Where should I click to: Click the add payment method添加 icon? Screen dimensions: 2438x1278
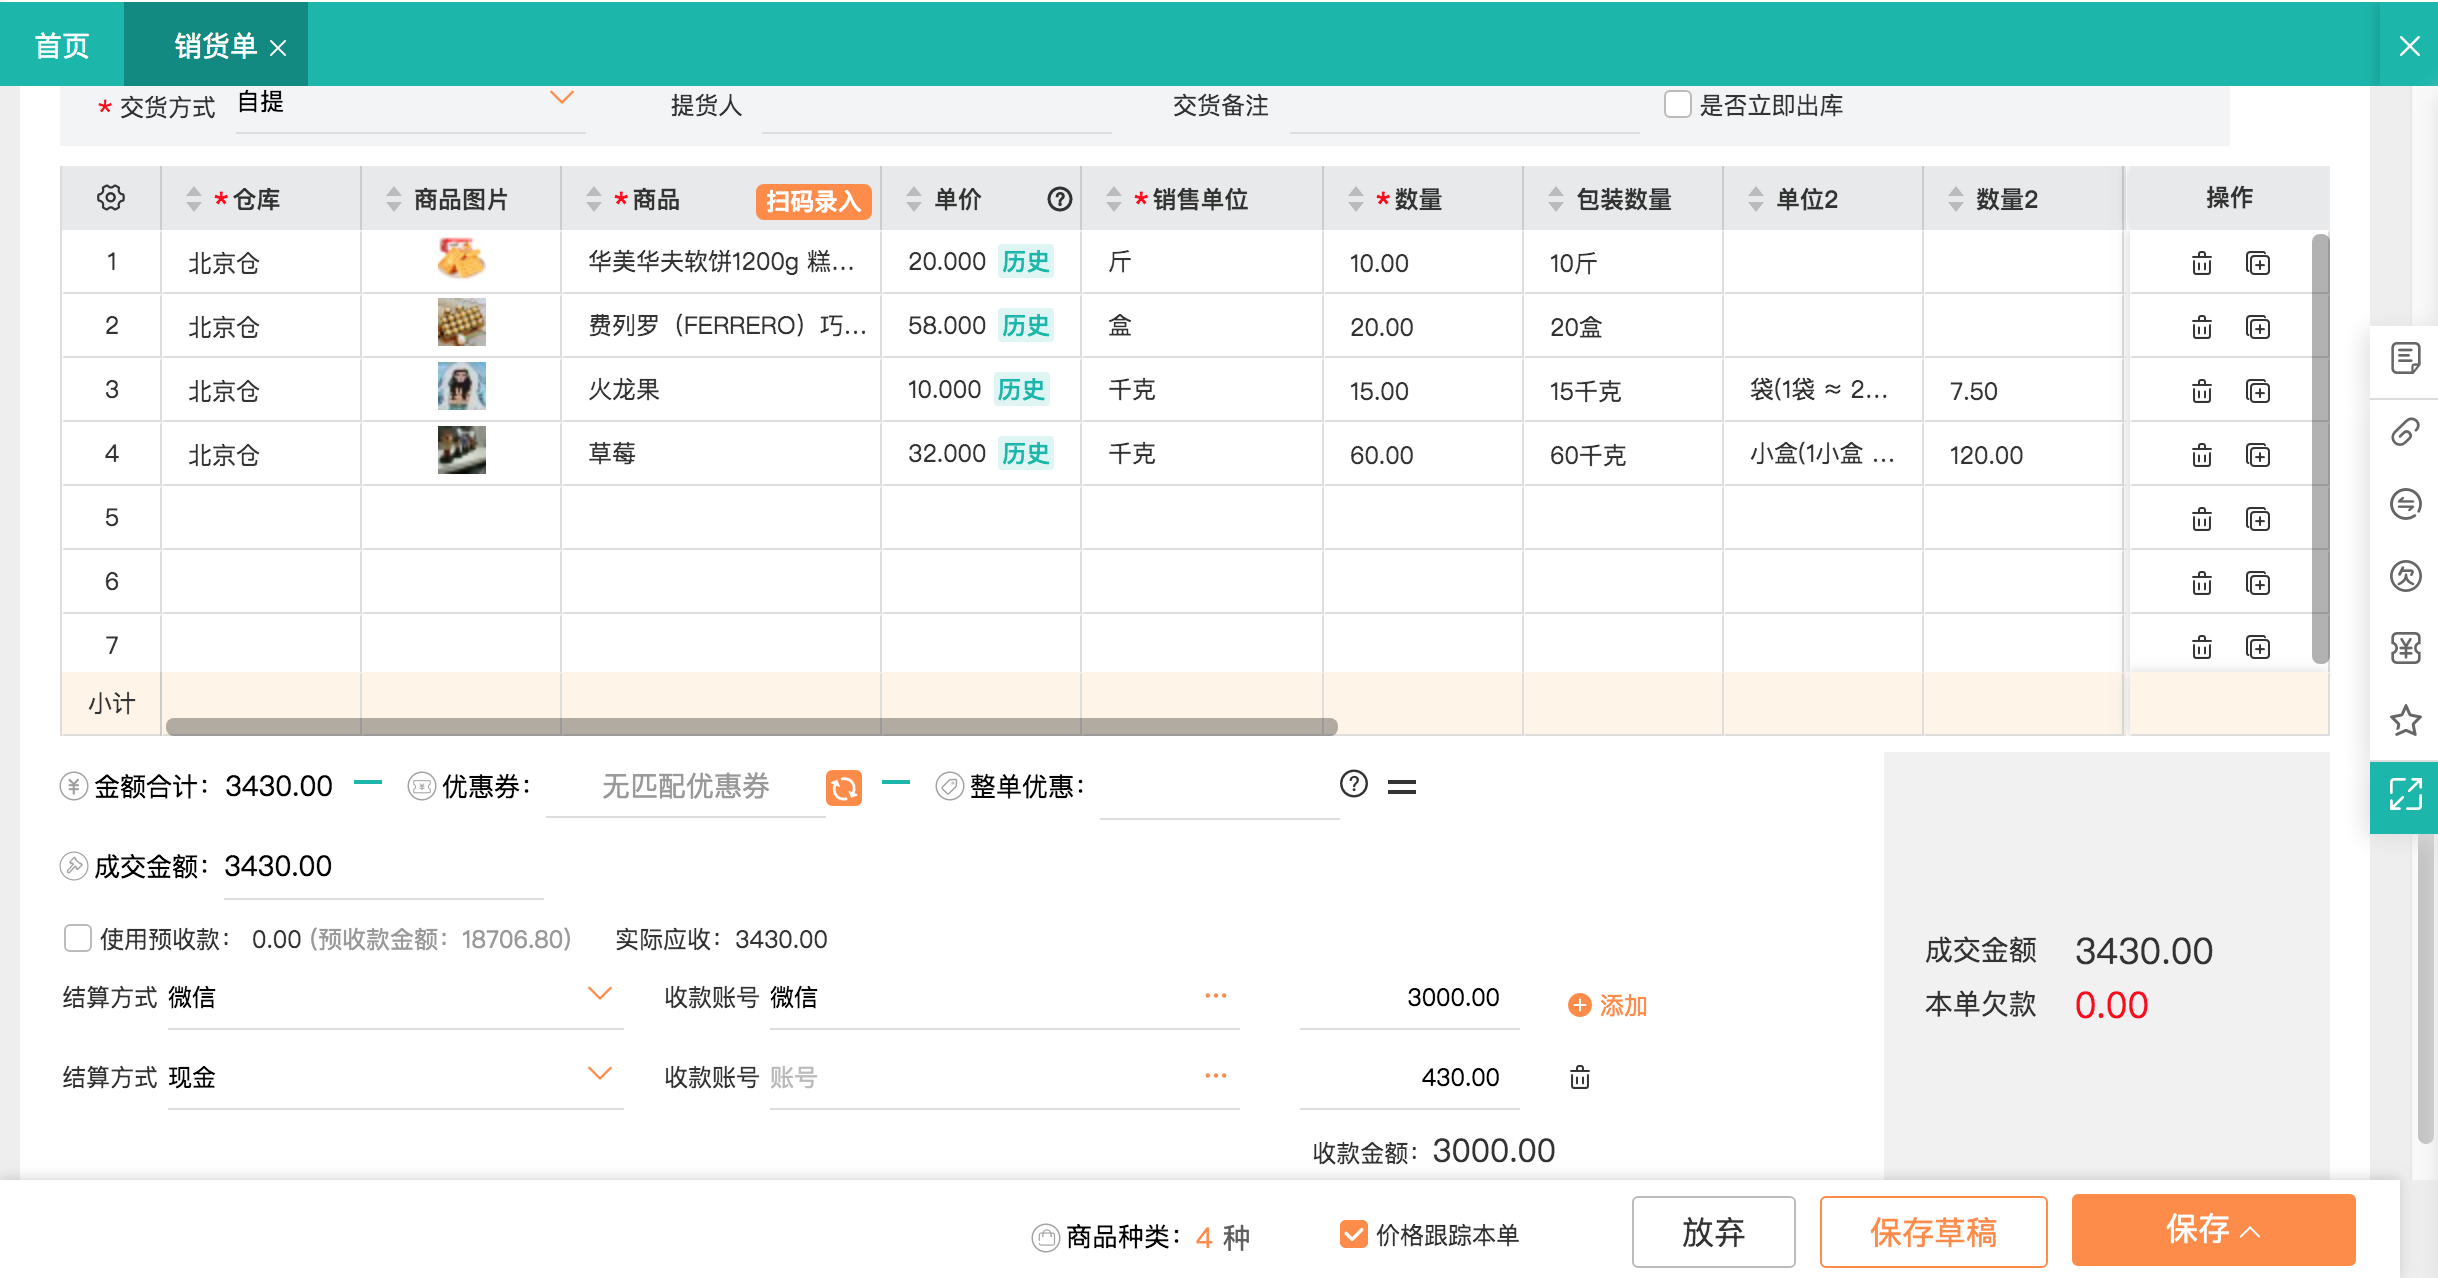tap(1612, 1004)
